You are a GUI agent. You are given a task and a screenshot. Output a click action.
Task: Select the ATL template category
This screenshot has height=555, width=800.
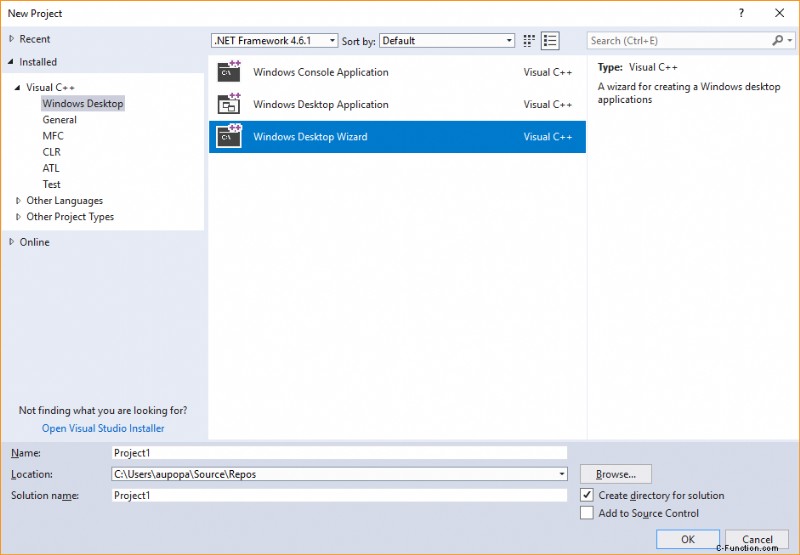tap(51, 168)
